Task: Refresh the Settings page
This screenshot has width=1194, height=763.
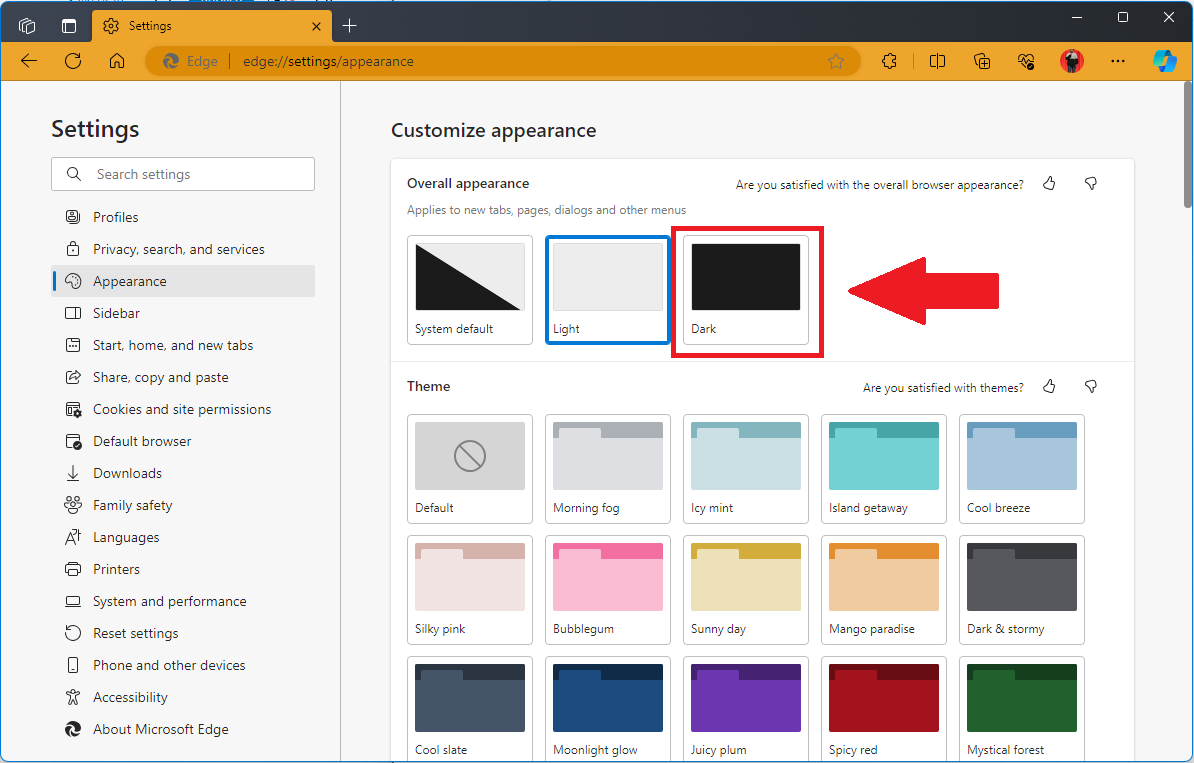Action: 72,61
